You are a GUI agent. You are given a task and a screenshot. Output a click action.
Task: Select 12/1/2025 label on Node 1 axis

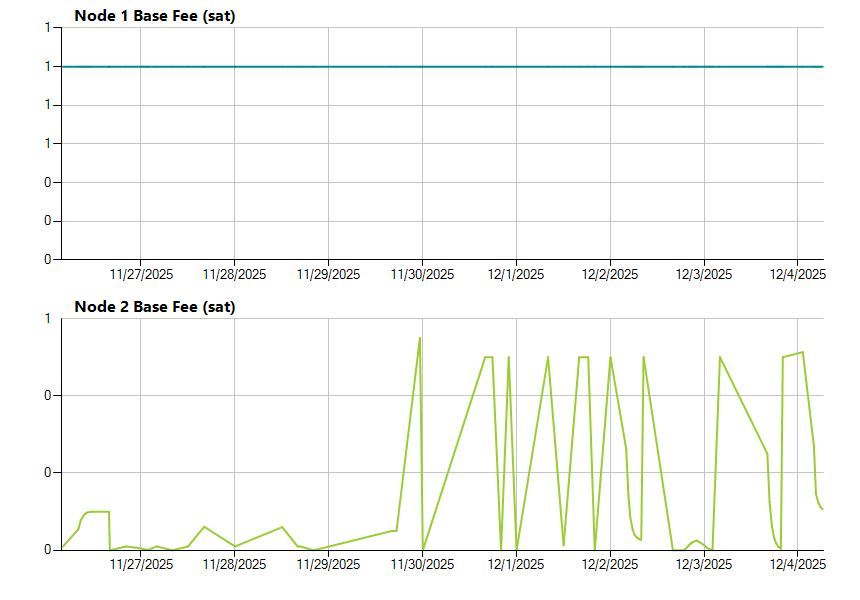[516, 274]
